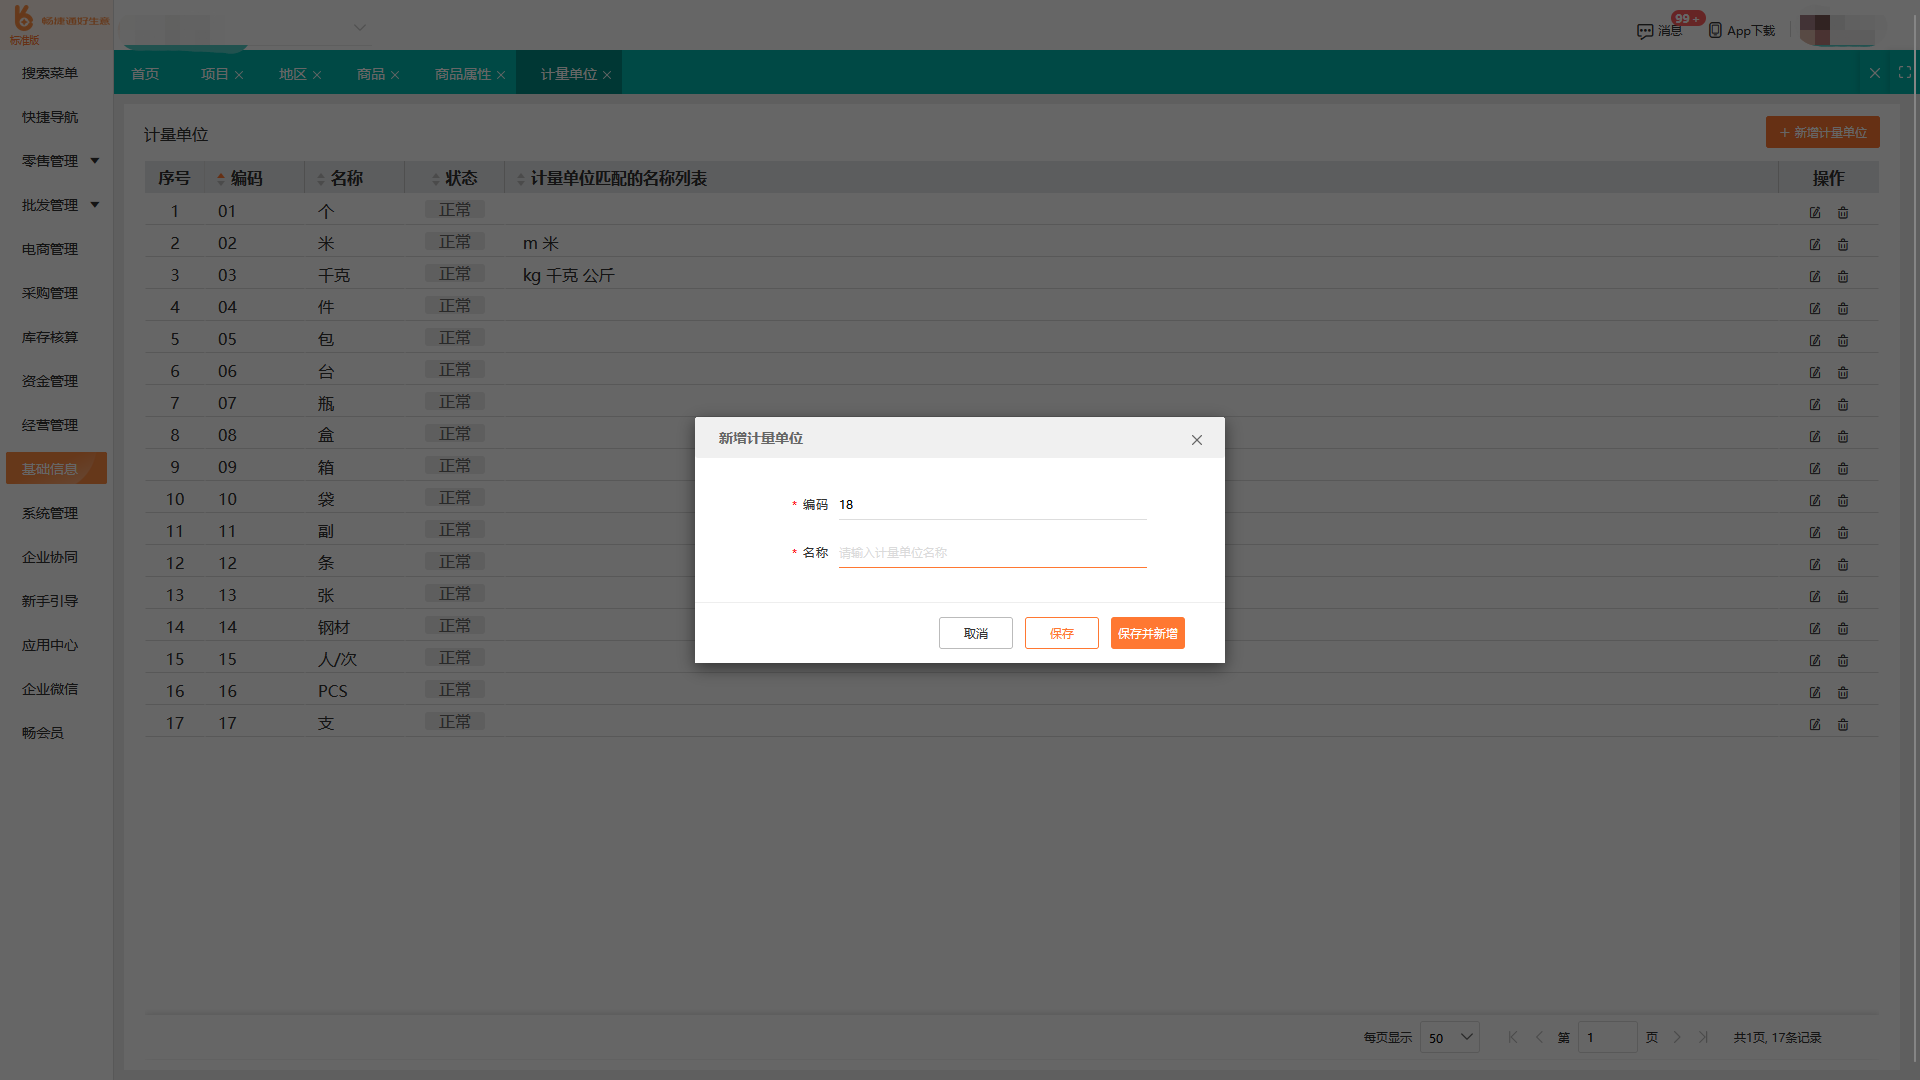Click the delete icon for row 2

[1844, 244]
